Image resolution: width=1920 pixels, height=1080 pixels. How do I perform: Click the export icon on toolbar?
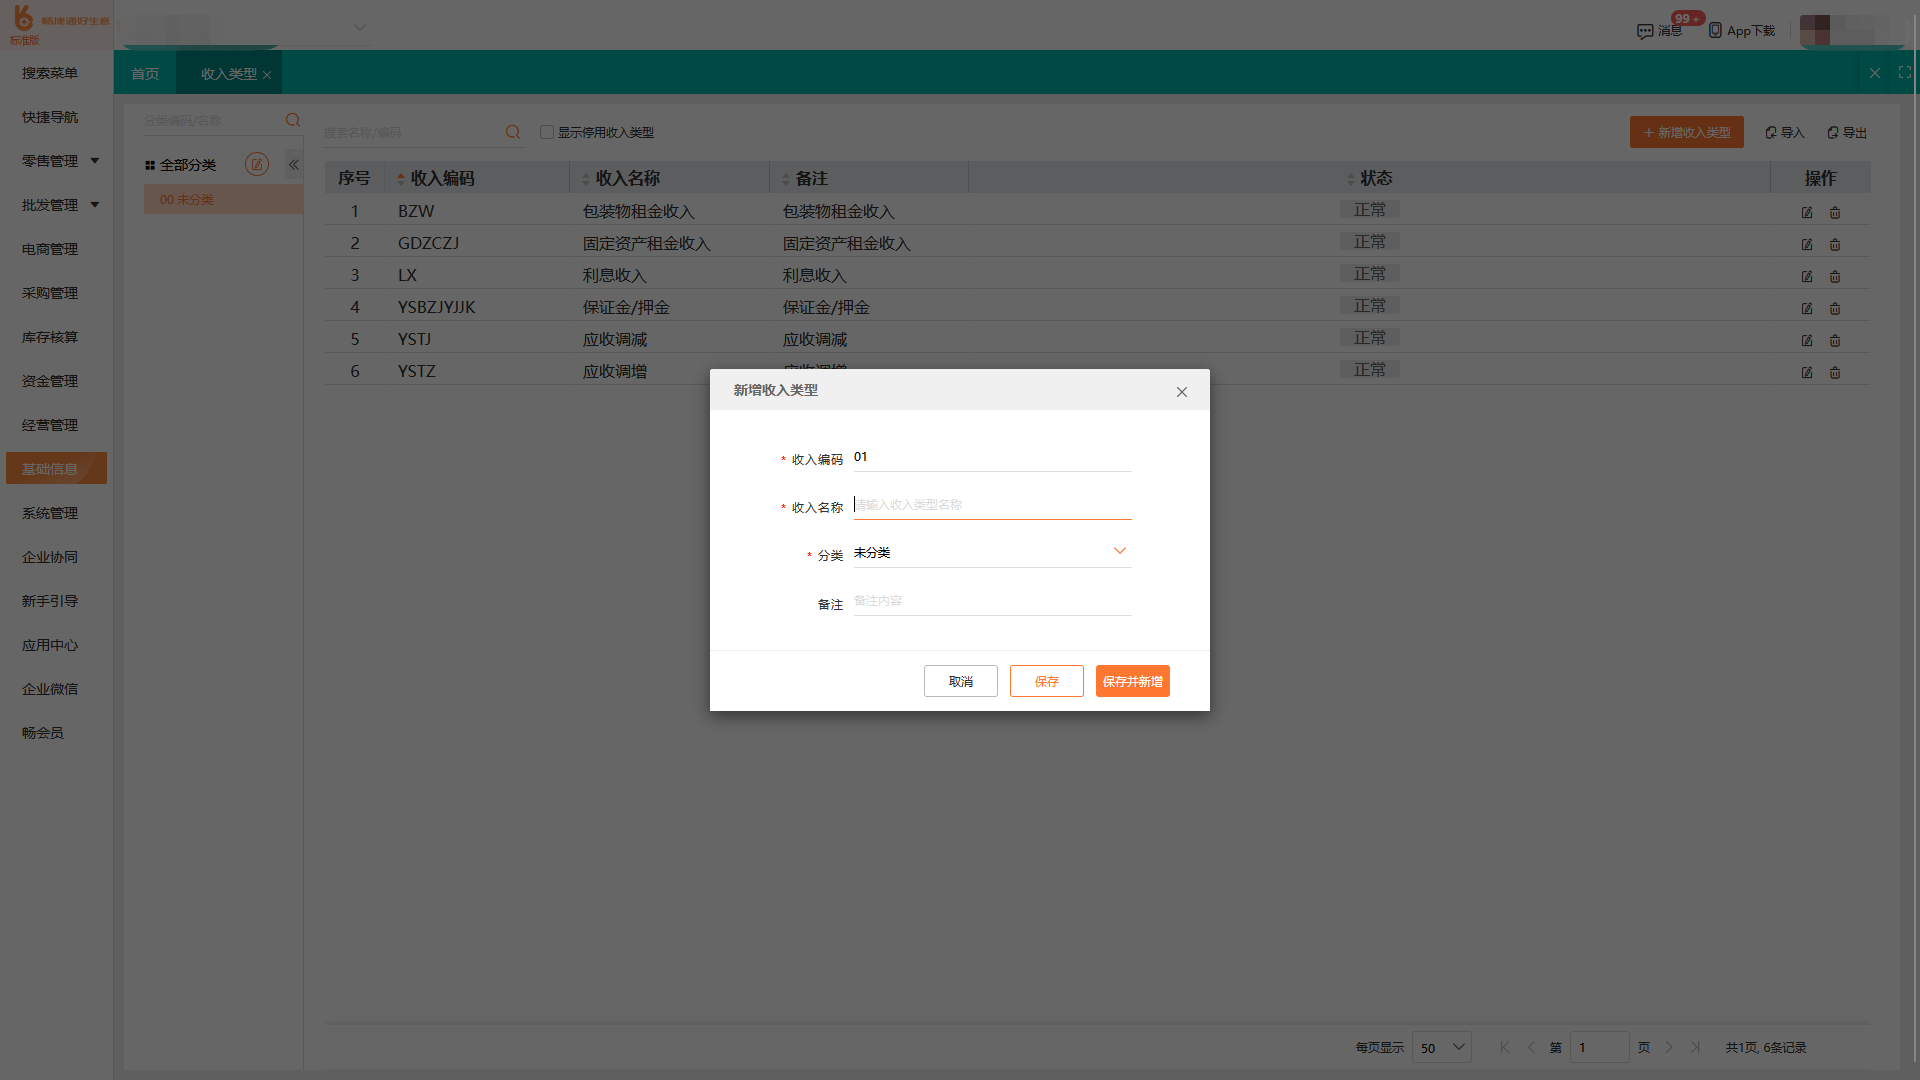pos(1846,132)
